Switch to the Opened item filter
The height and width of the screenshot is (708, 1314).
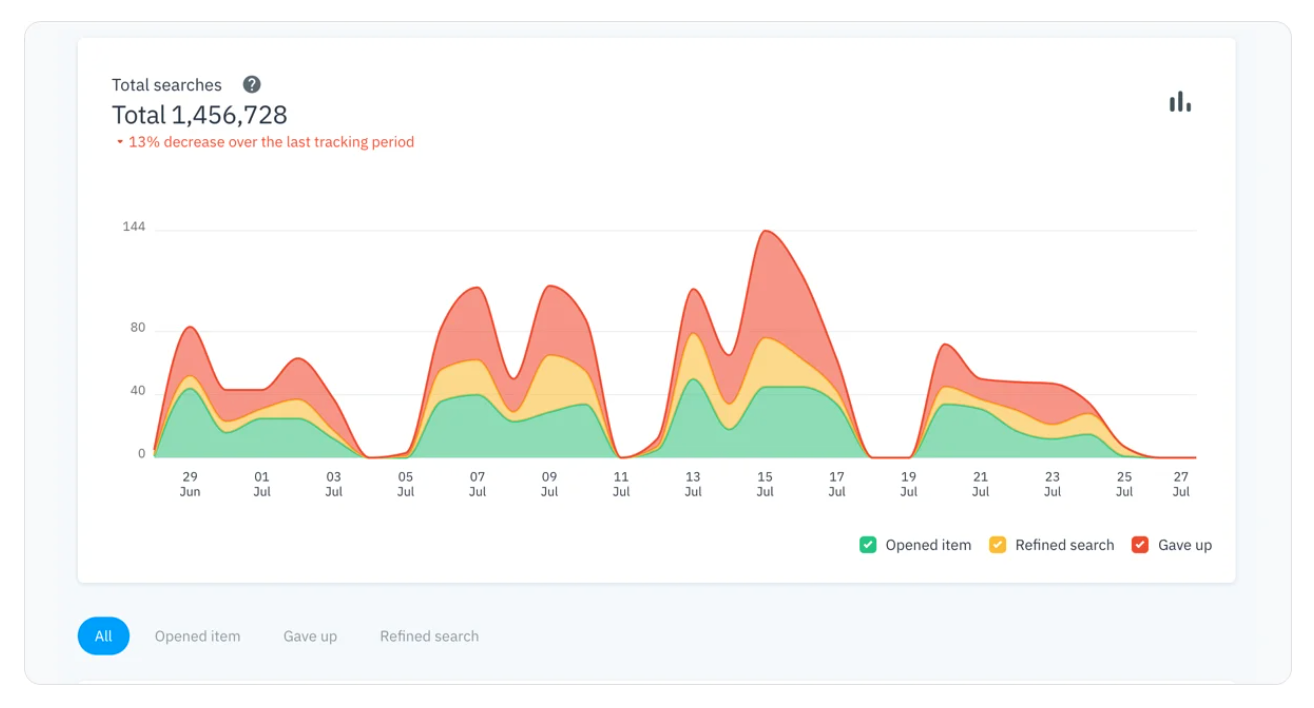(197, 636)
